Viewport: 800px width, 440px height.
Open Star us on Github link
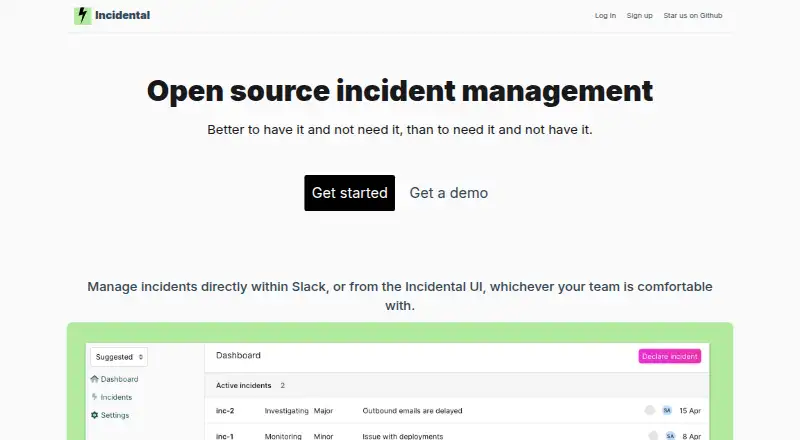tap(693, 15)
